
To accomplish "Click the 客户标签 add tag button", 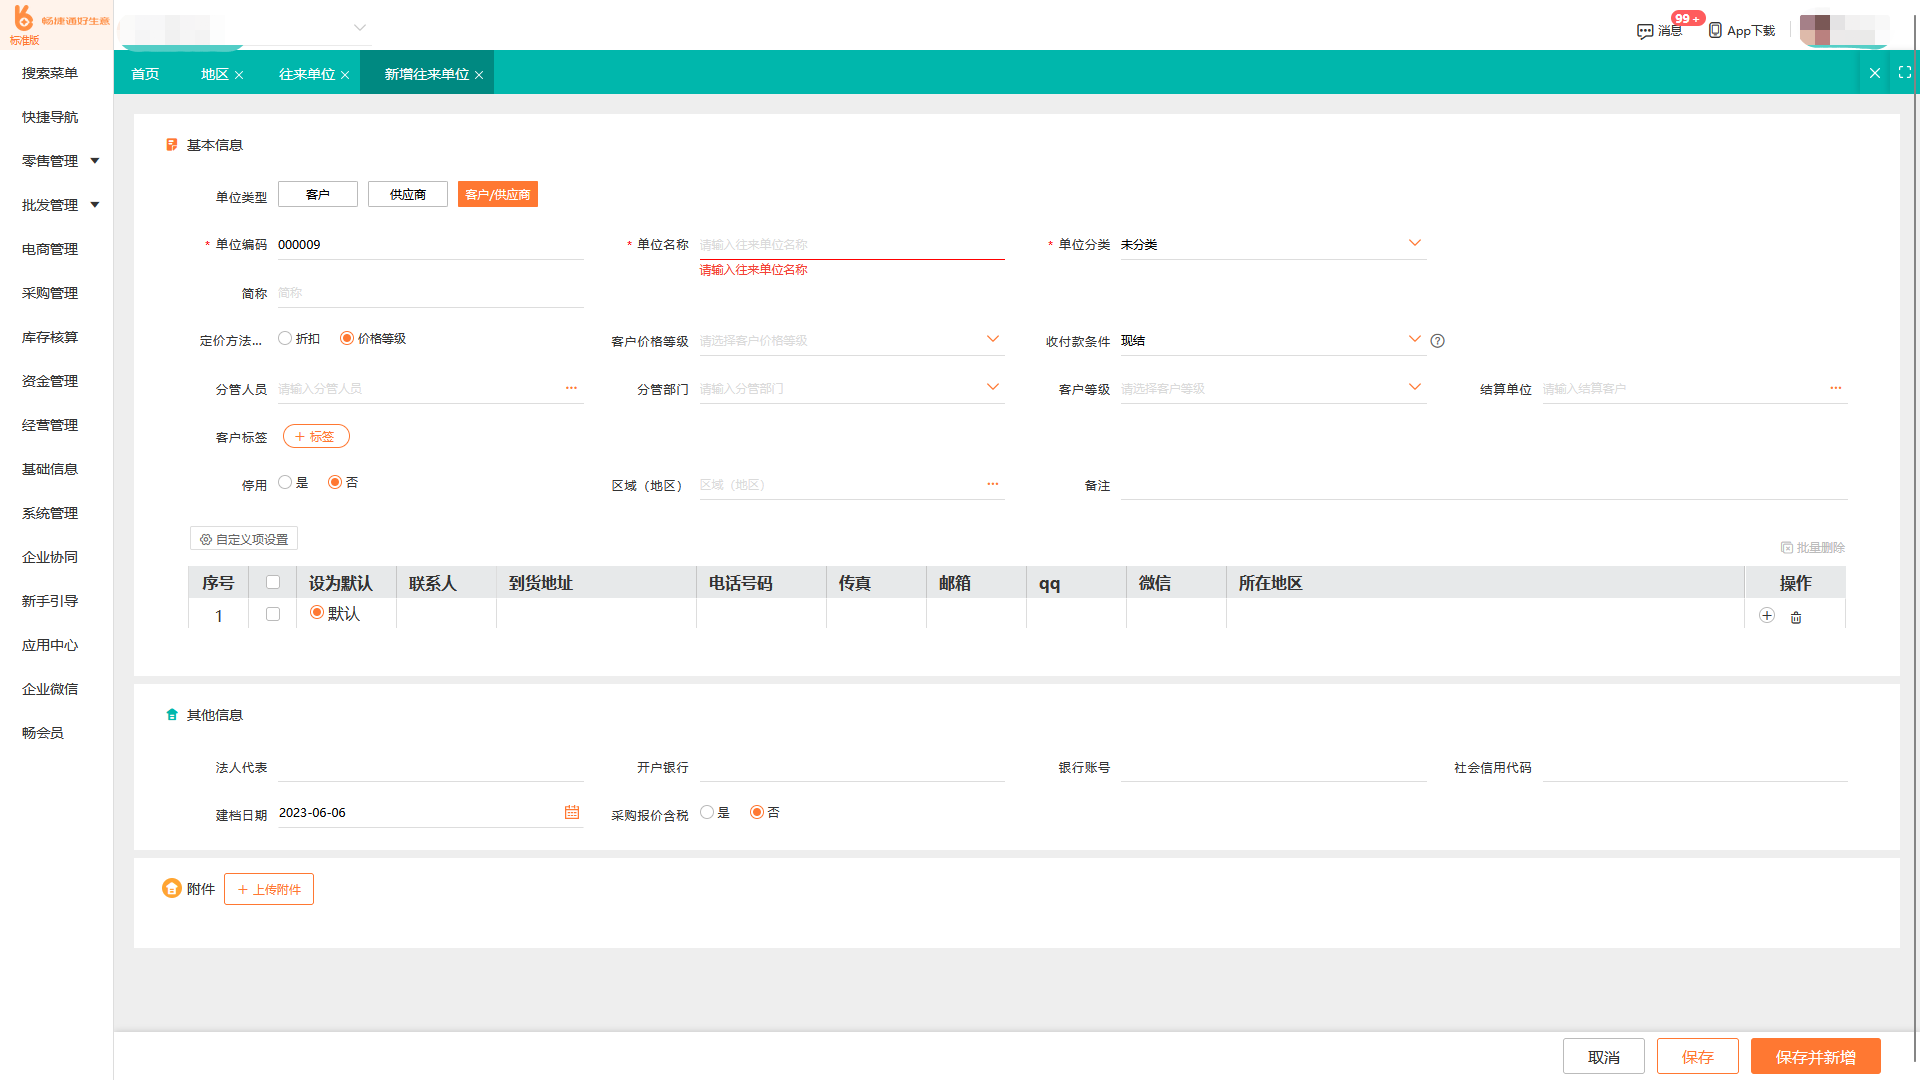I will (316, 435).
